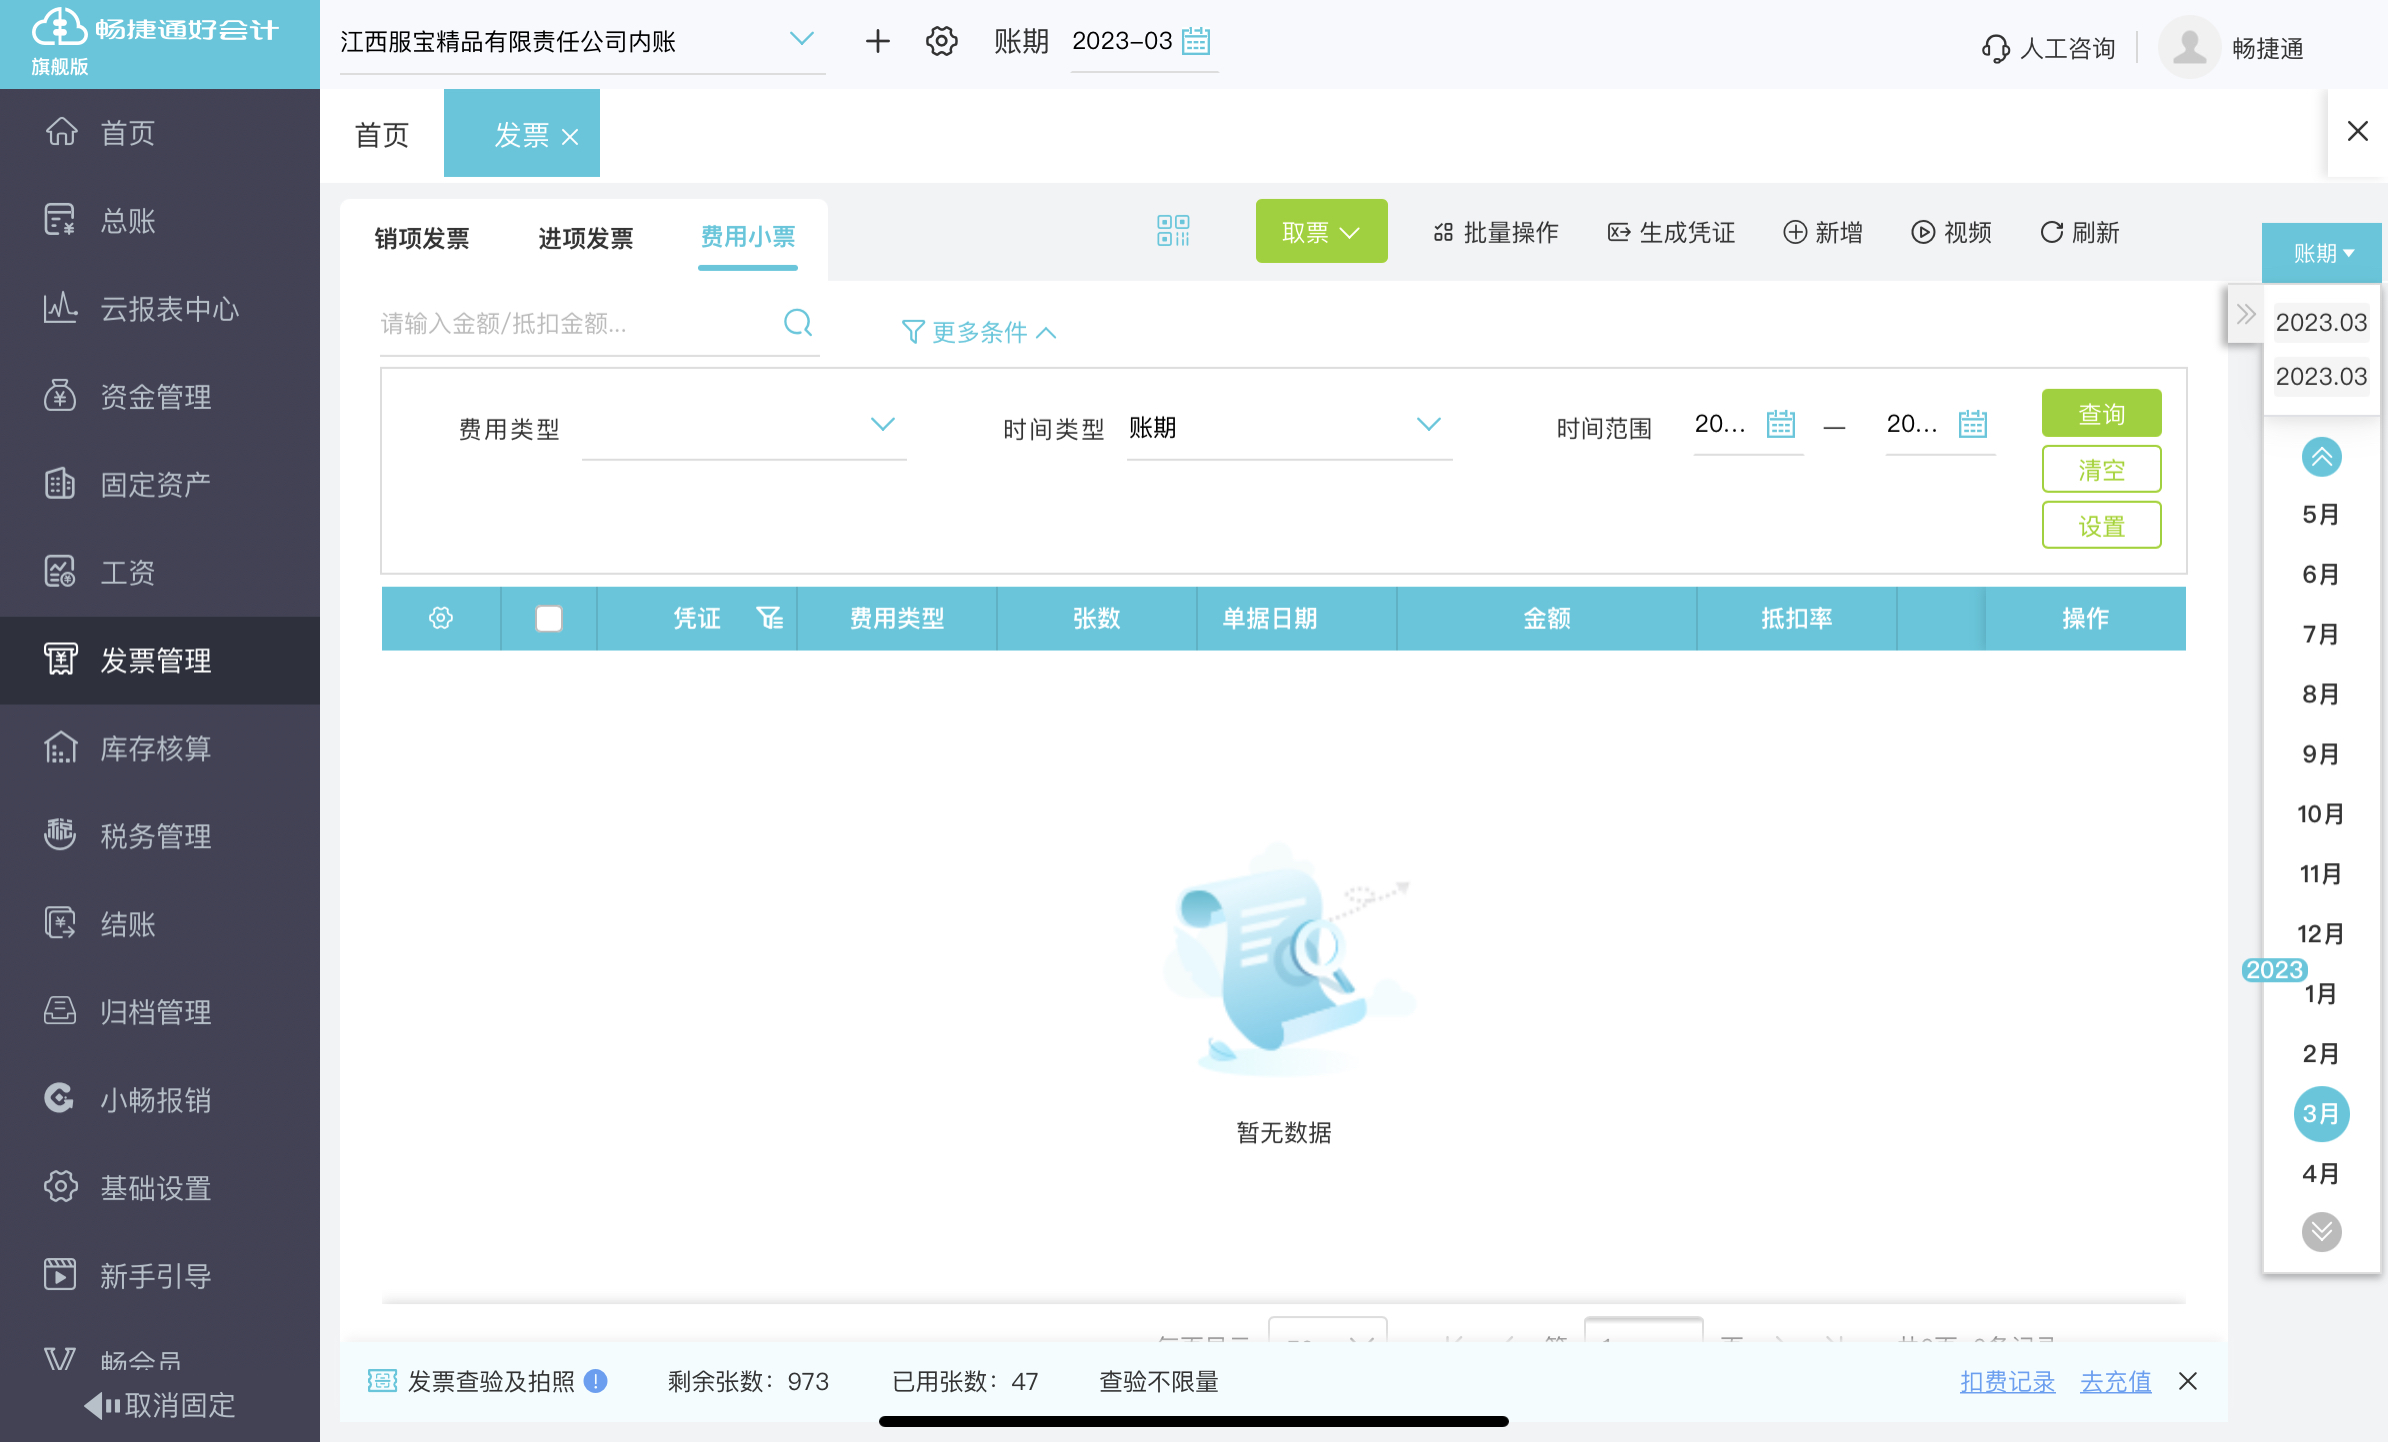Click the 清空 (Clear) button
Viewport: 2388px width, 1442px height.
pos(2101,469)
